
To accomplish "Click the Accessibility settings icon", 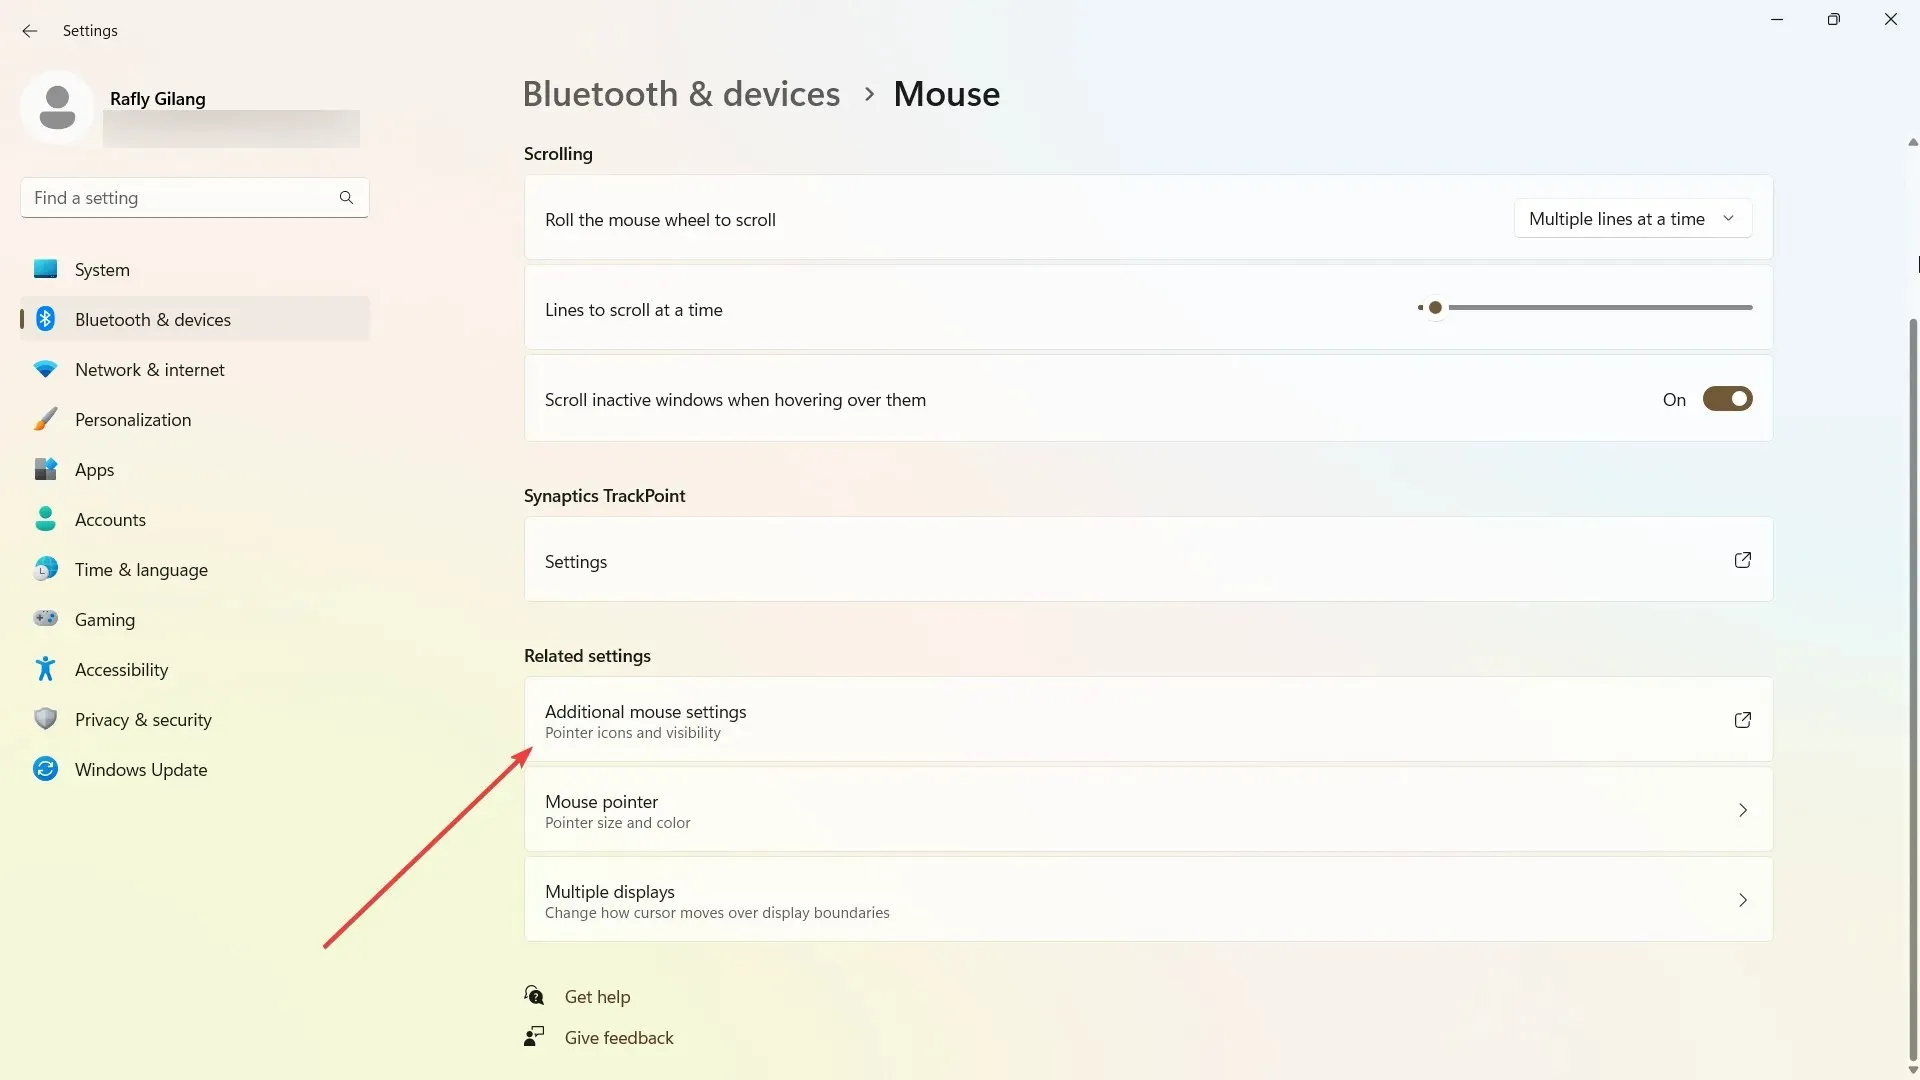I will tap(45, 669).
